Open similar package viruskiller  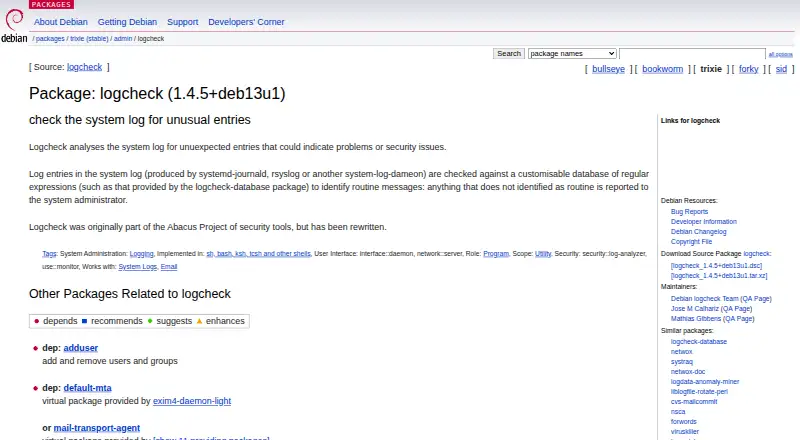[x=685, y=432]
